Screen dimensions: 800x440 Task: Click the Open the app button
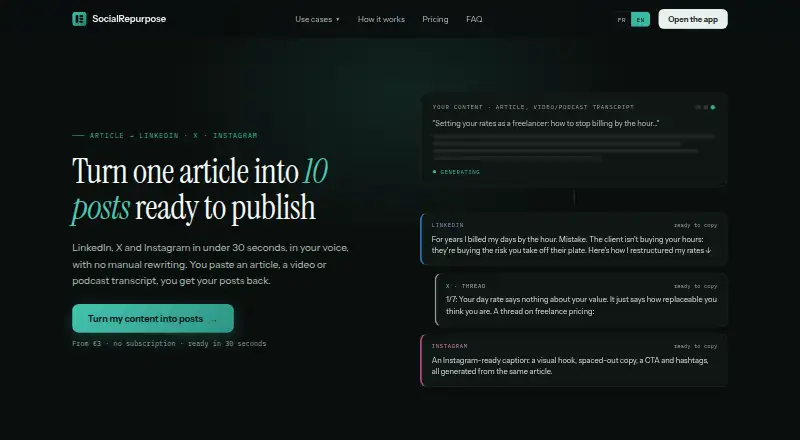tap(693, 19)
